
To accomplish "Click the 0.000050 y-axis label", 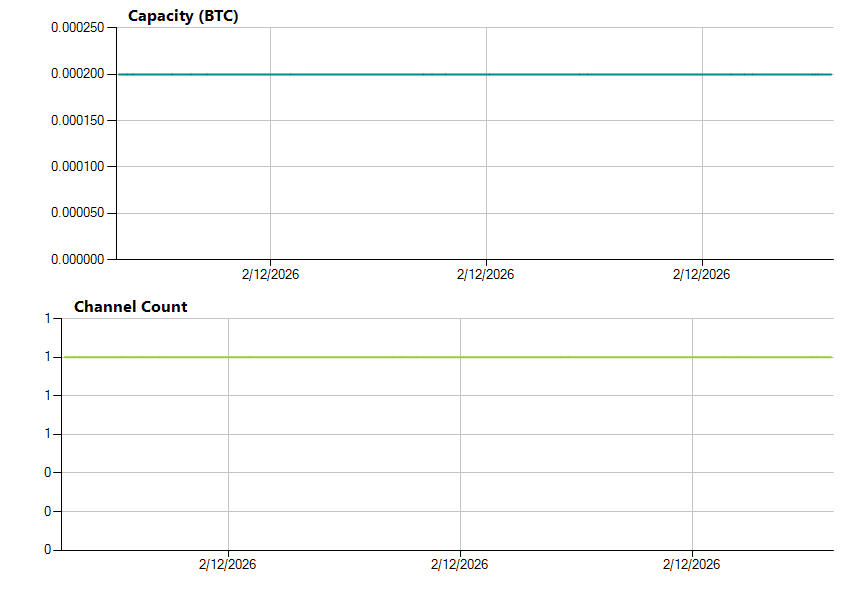I will point(77,213).
